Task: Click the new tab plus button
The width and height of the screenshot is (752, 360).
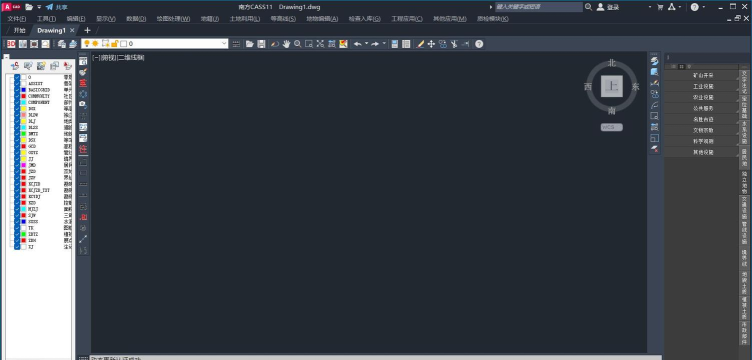Action: coord(87,30)
